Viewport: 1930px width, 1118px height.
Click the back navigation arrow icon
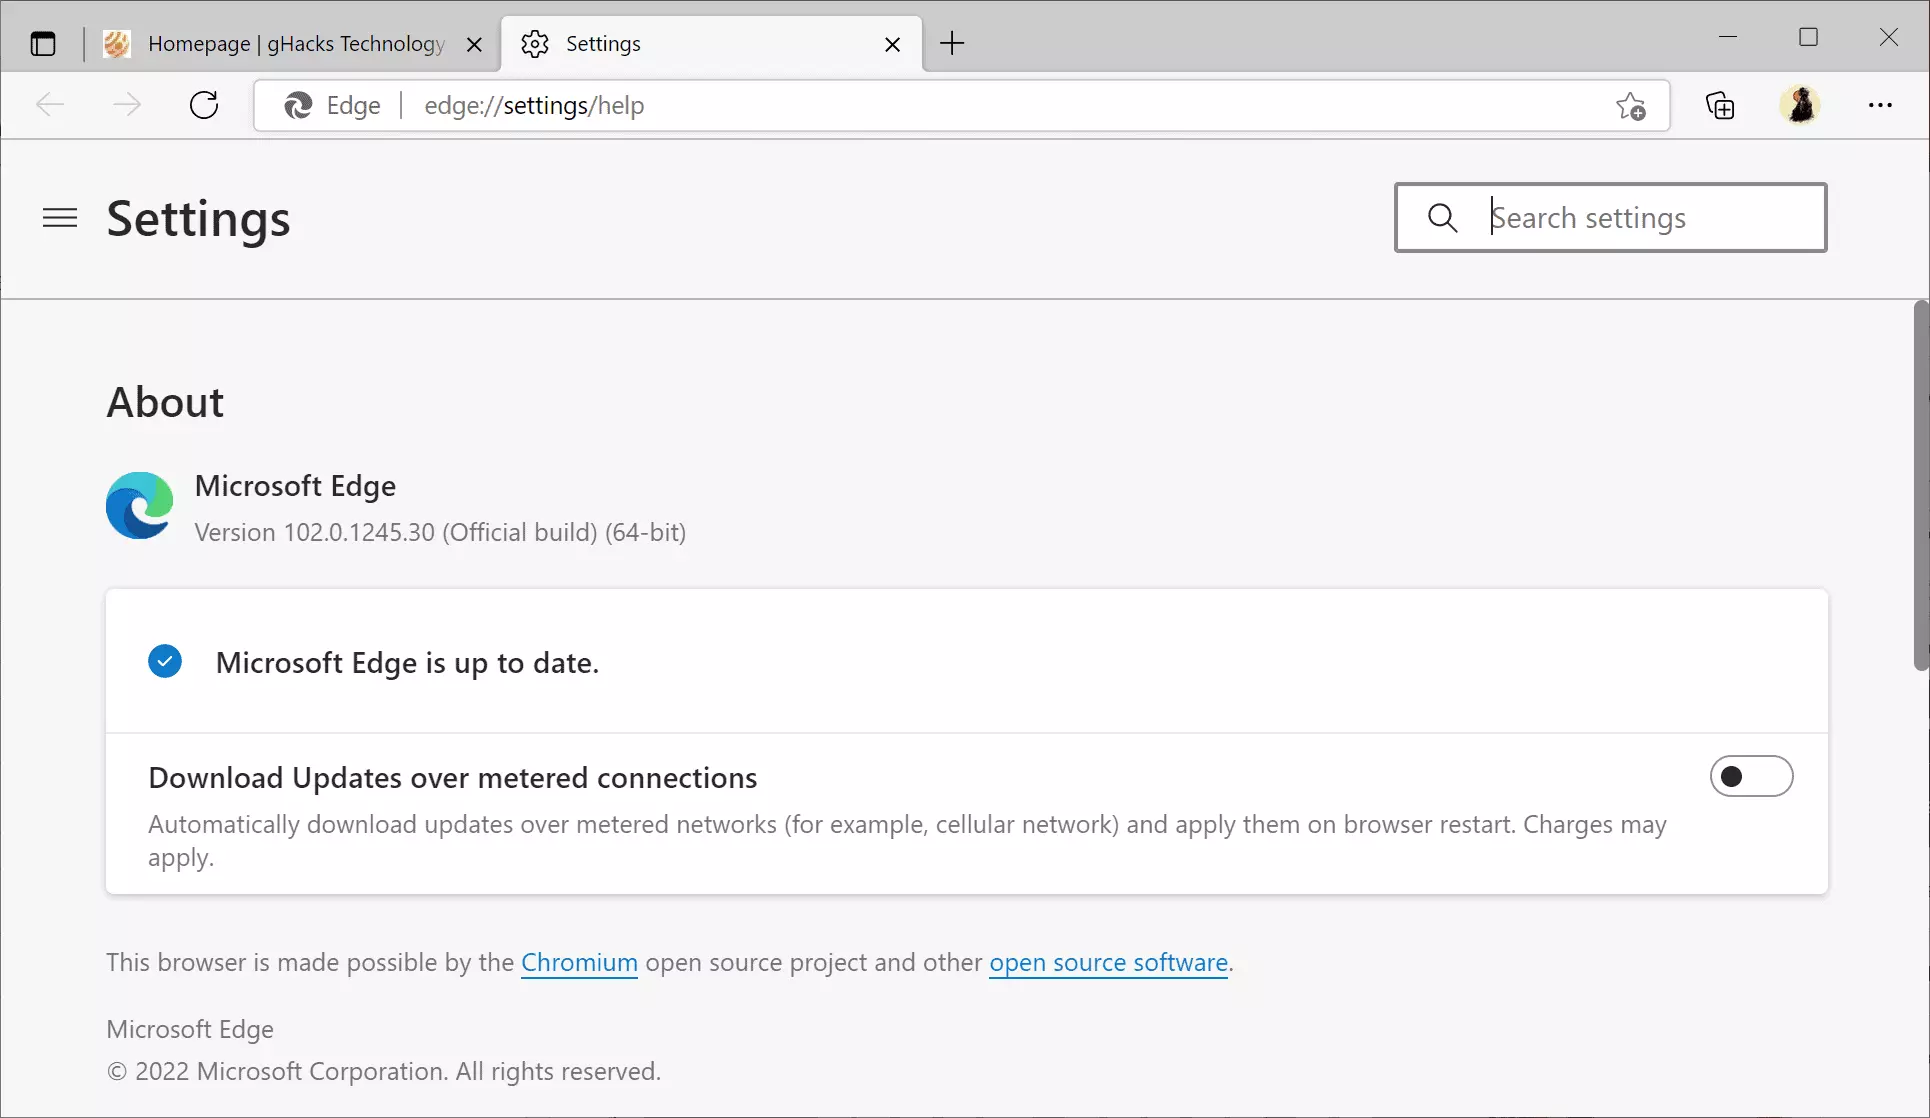pos(49,105)
